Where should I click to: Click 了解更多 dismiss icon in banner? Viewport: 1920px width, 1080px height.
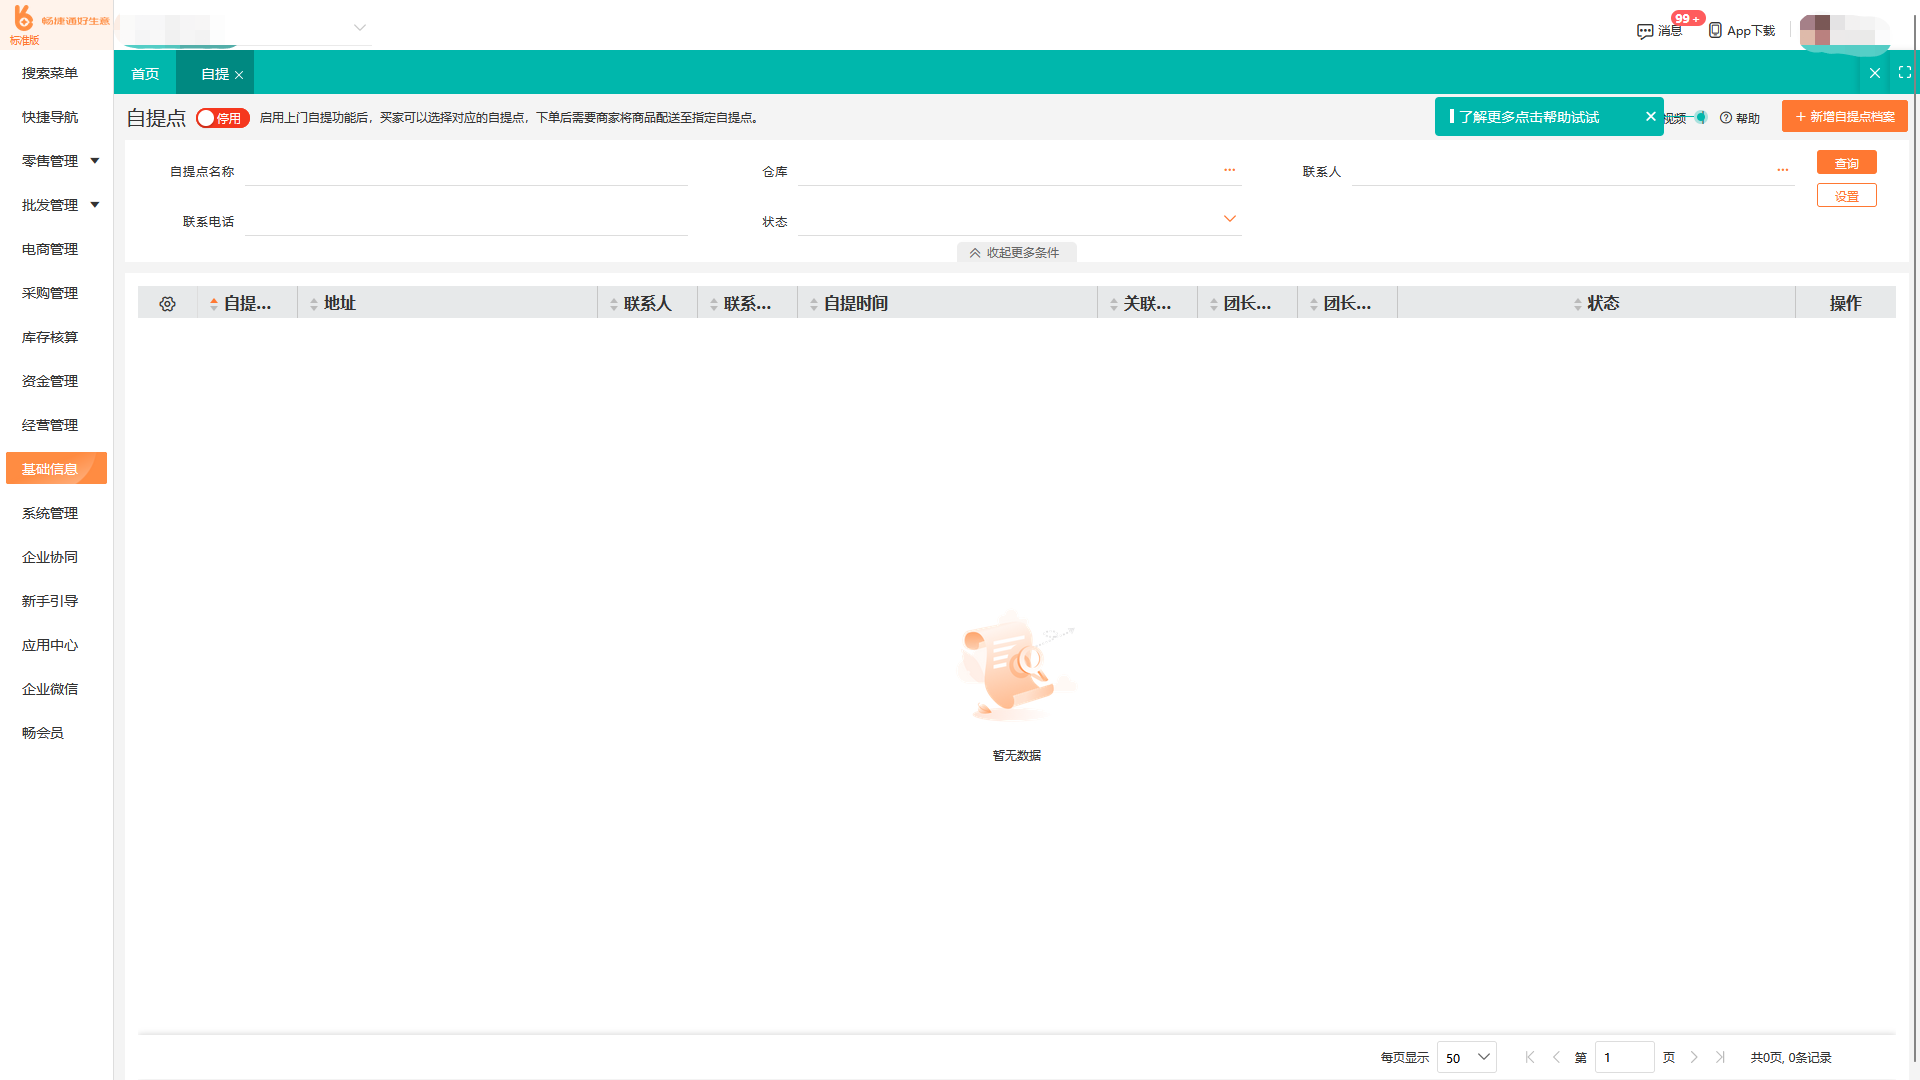pyautogui.click(x=1648, y=117)
